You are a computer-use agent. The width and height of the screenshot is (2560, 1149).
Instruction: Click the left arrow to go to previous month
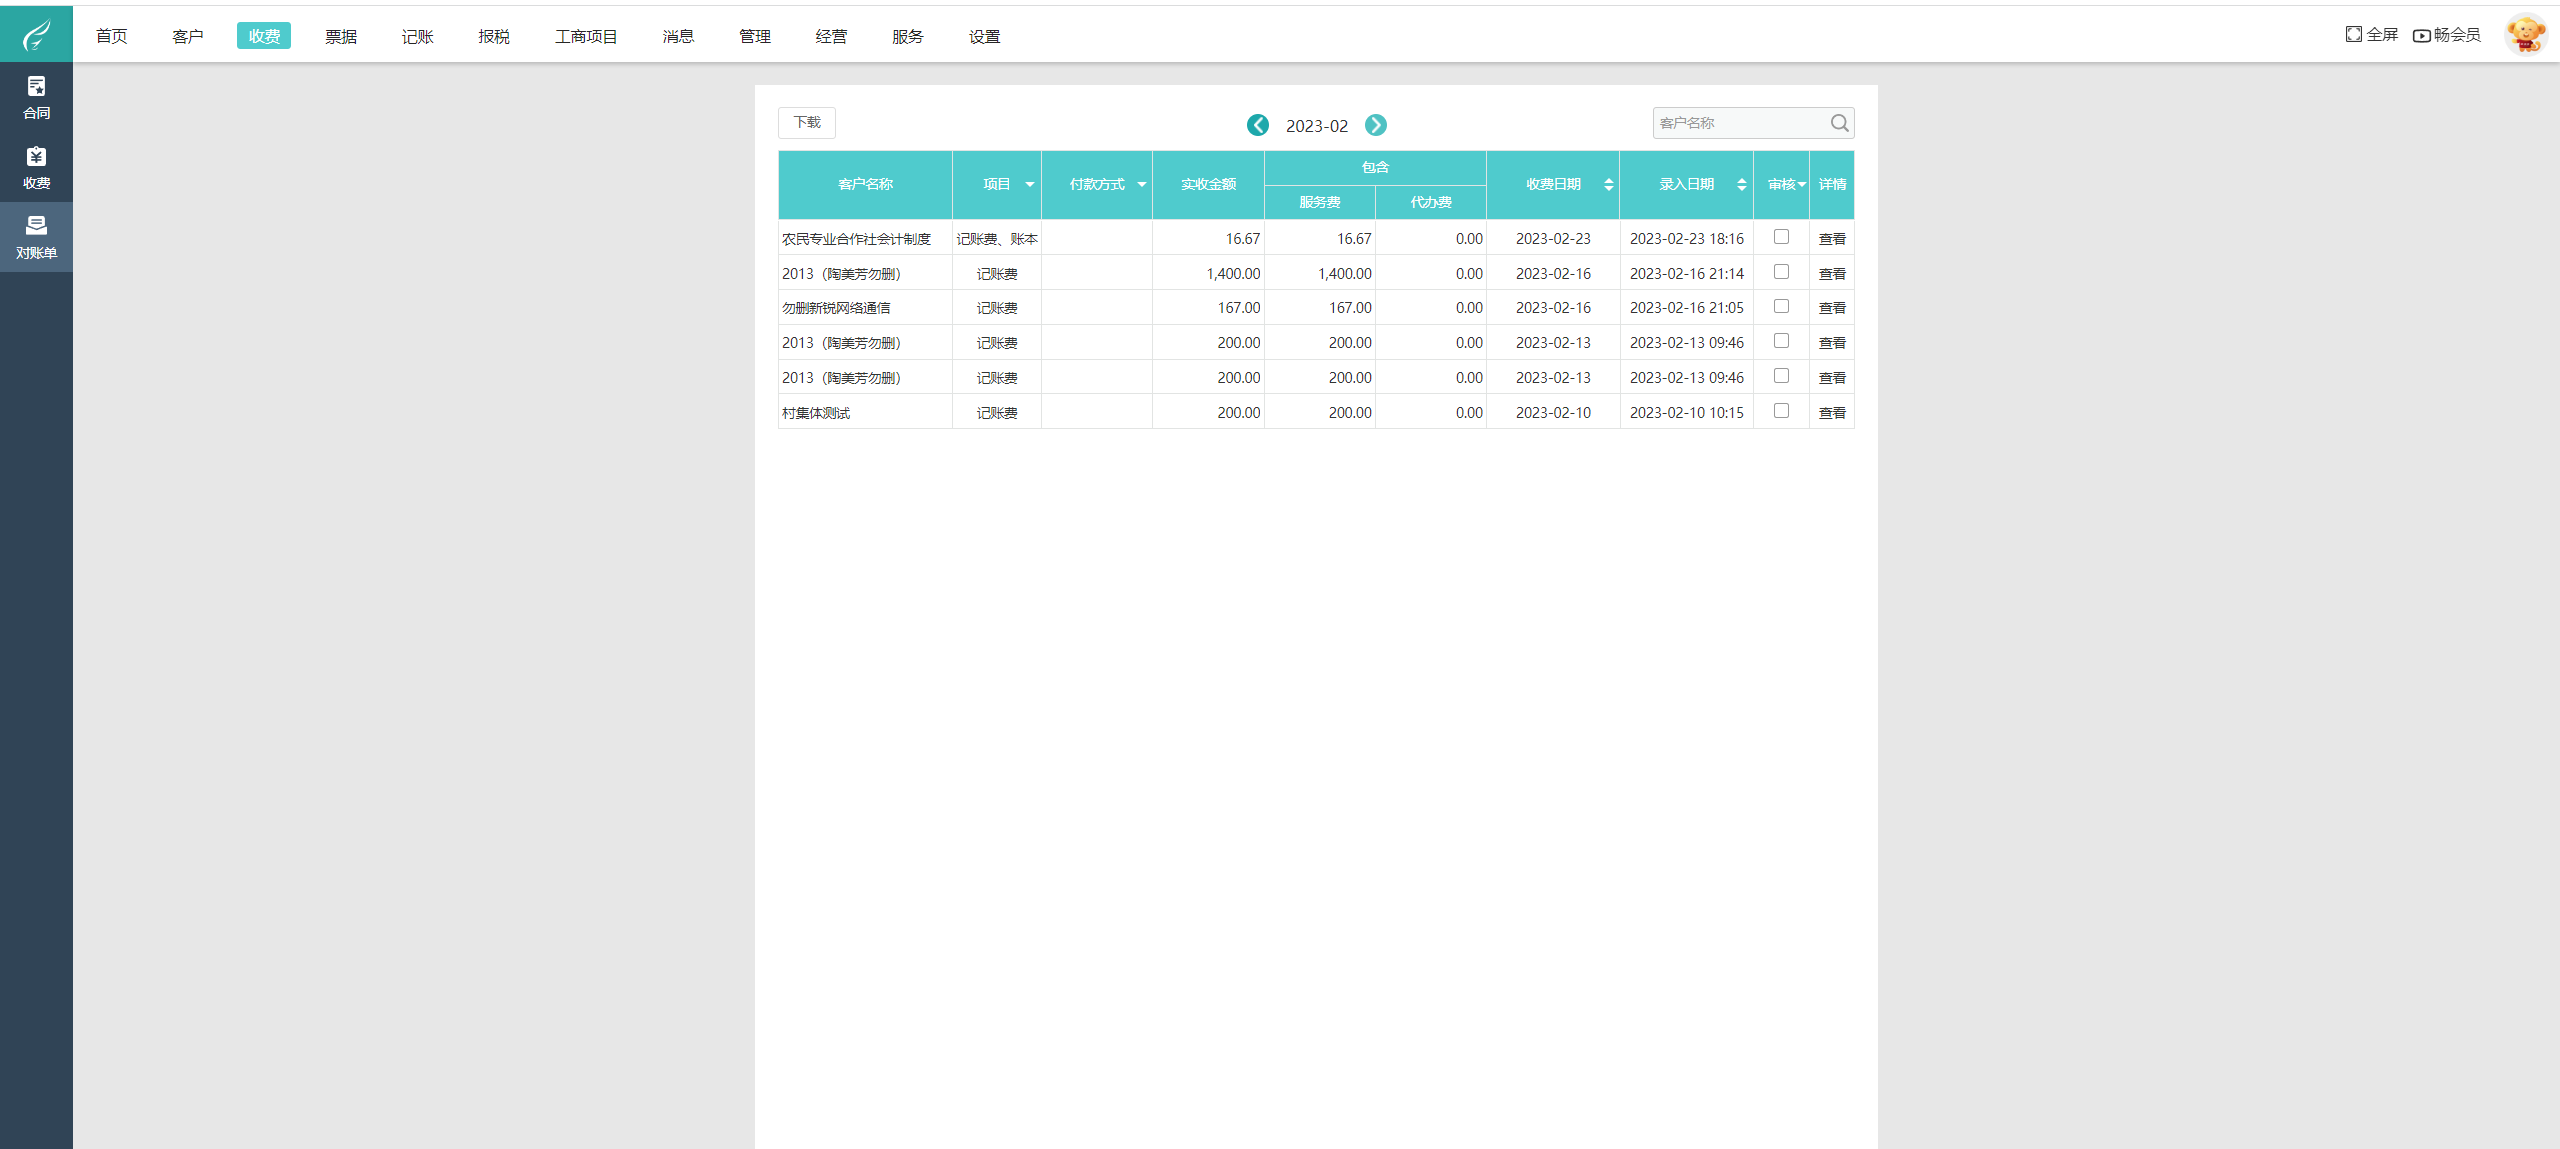tap(1256, 124)
